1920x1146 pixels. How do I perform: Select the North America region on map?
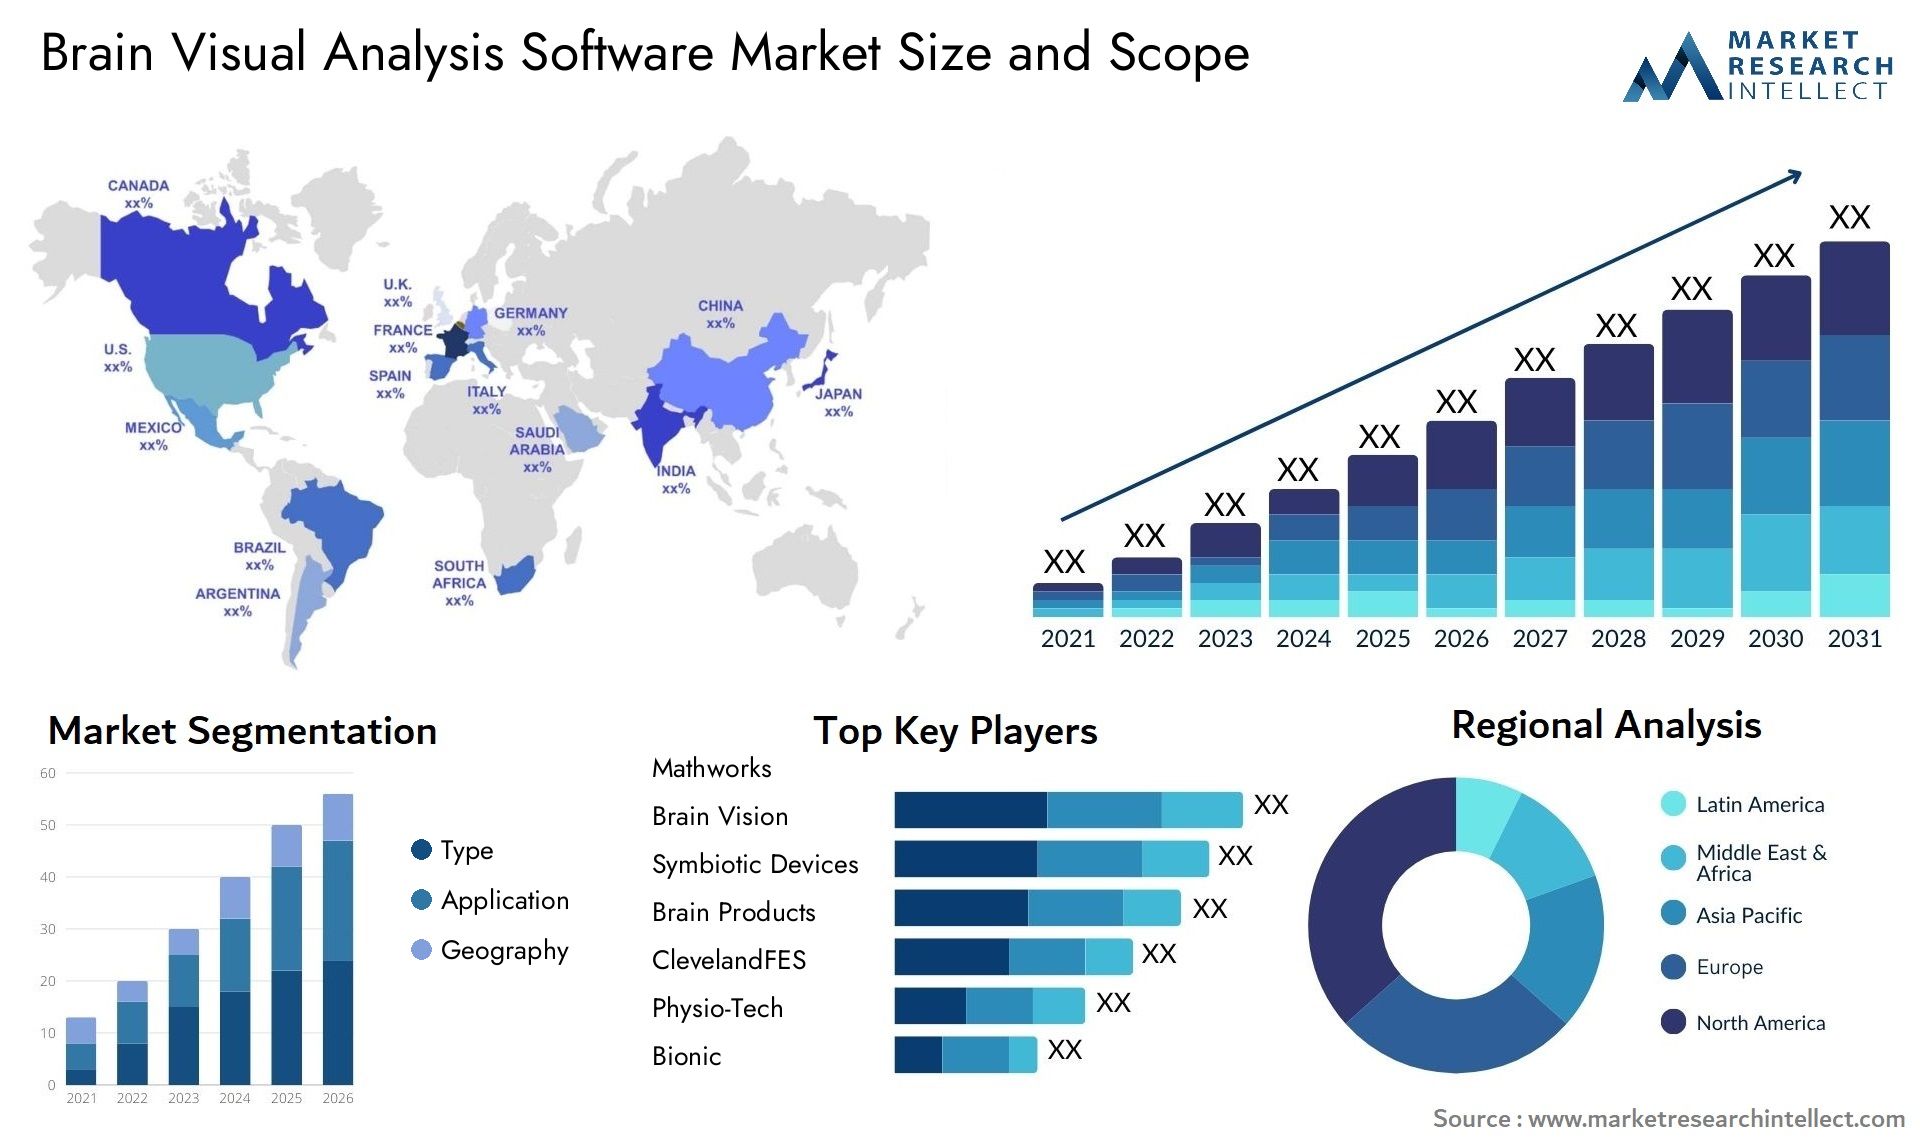[x=177, y=300]
